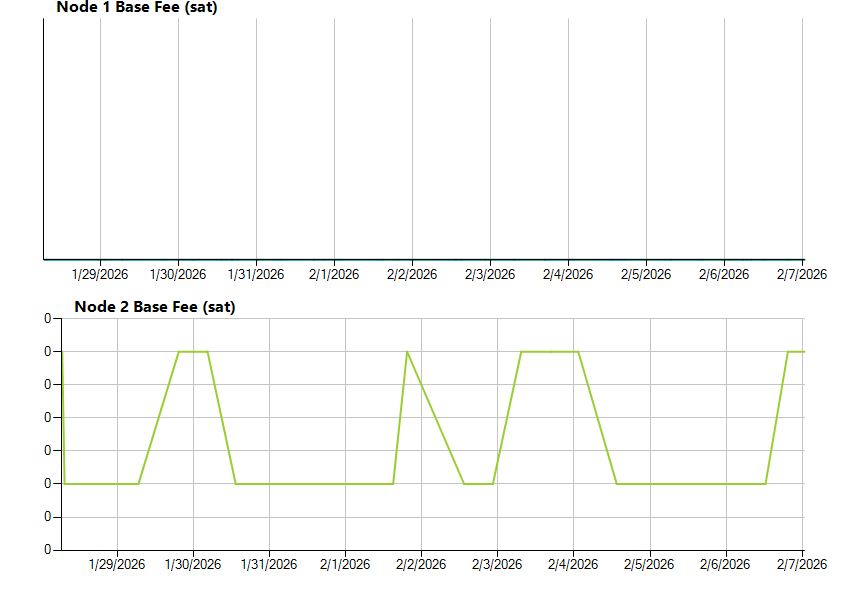Pick 2/3/2026 on Node 1 chart axis
This screenshot has height=600, width=860.
490,274
